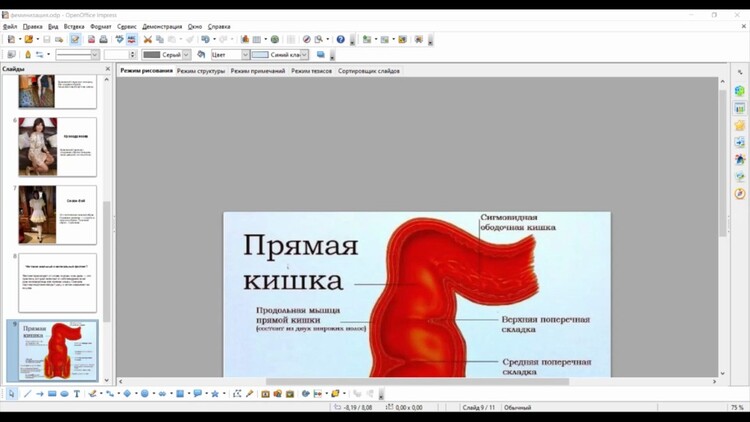This screenshot has width=750, height=422.
Task: Toggle the Shadow button on line toolbar
Action: point(320,55)
